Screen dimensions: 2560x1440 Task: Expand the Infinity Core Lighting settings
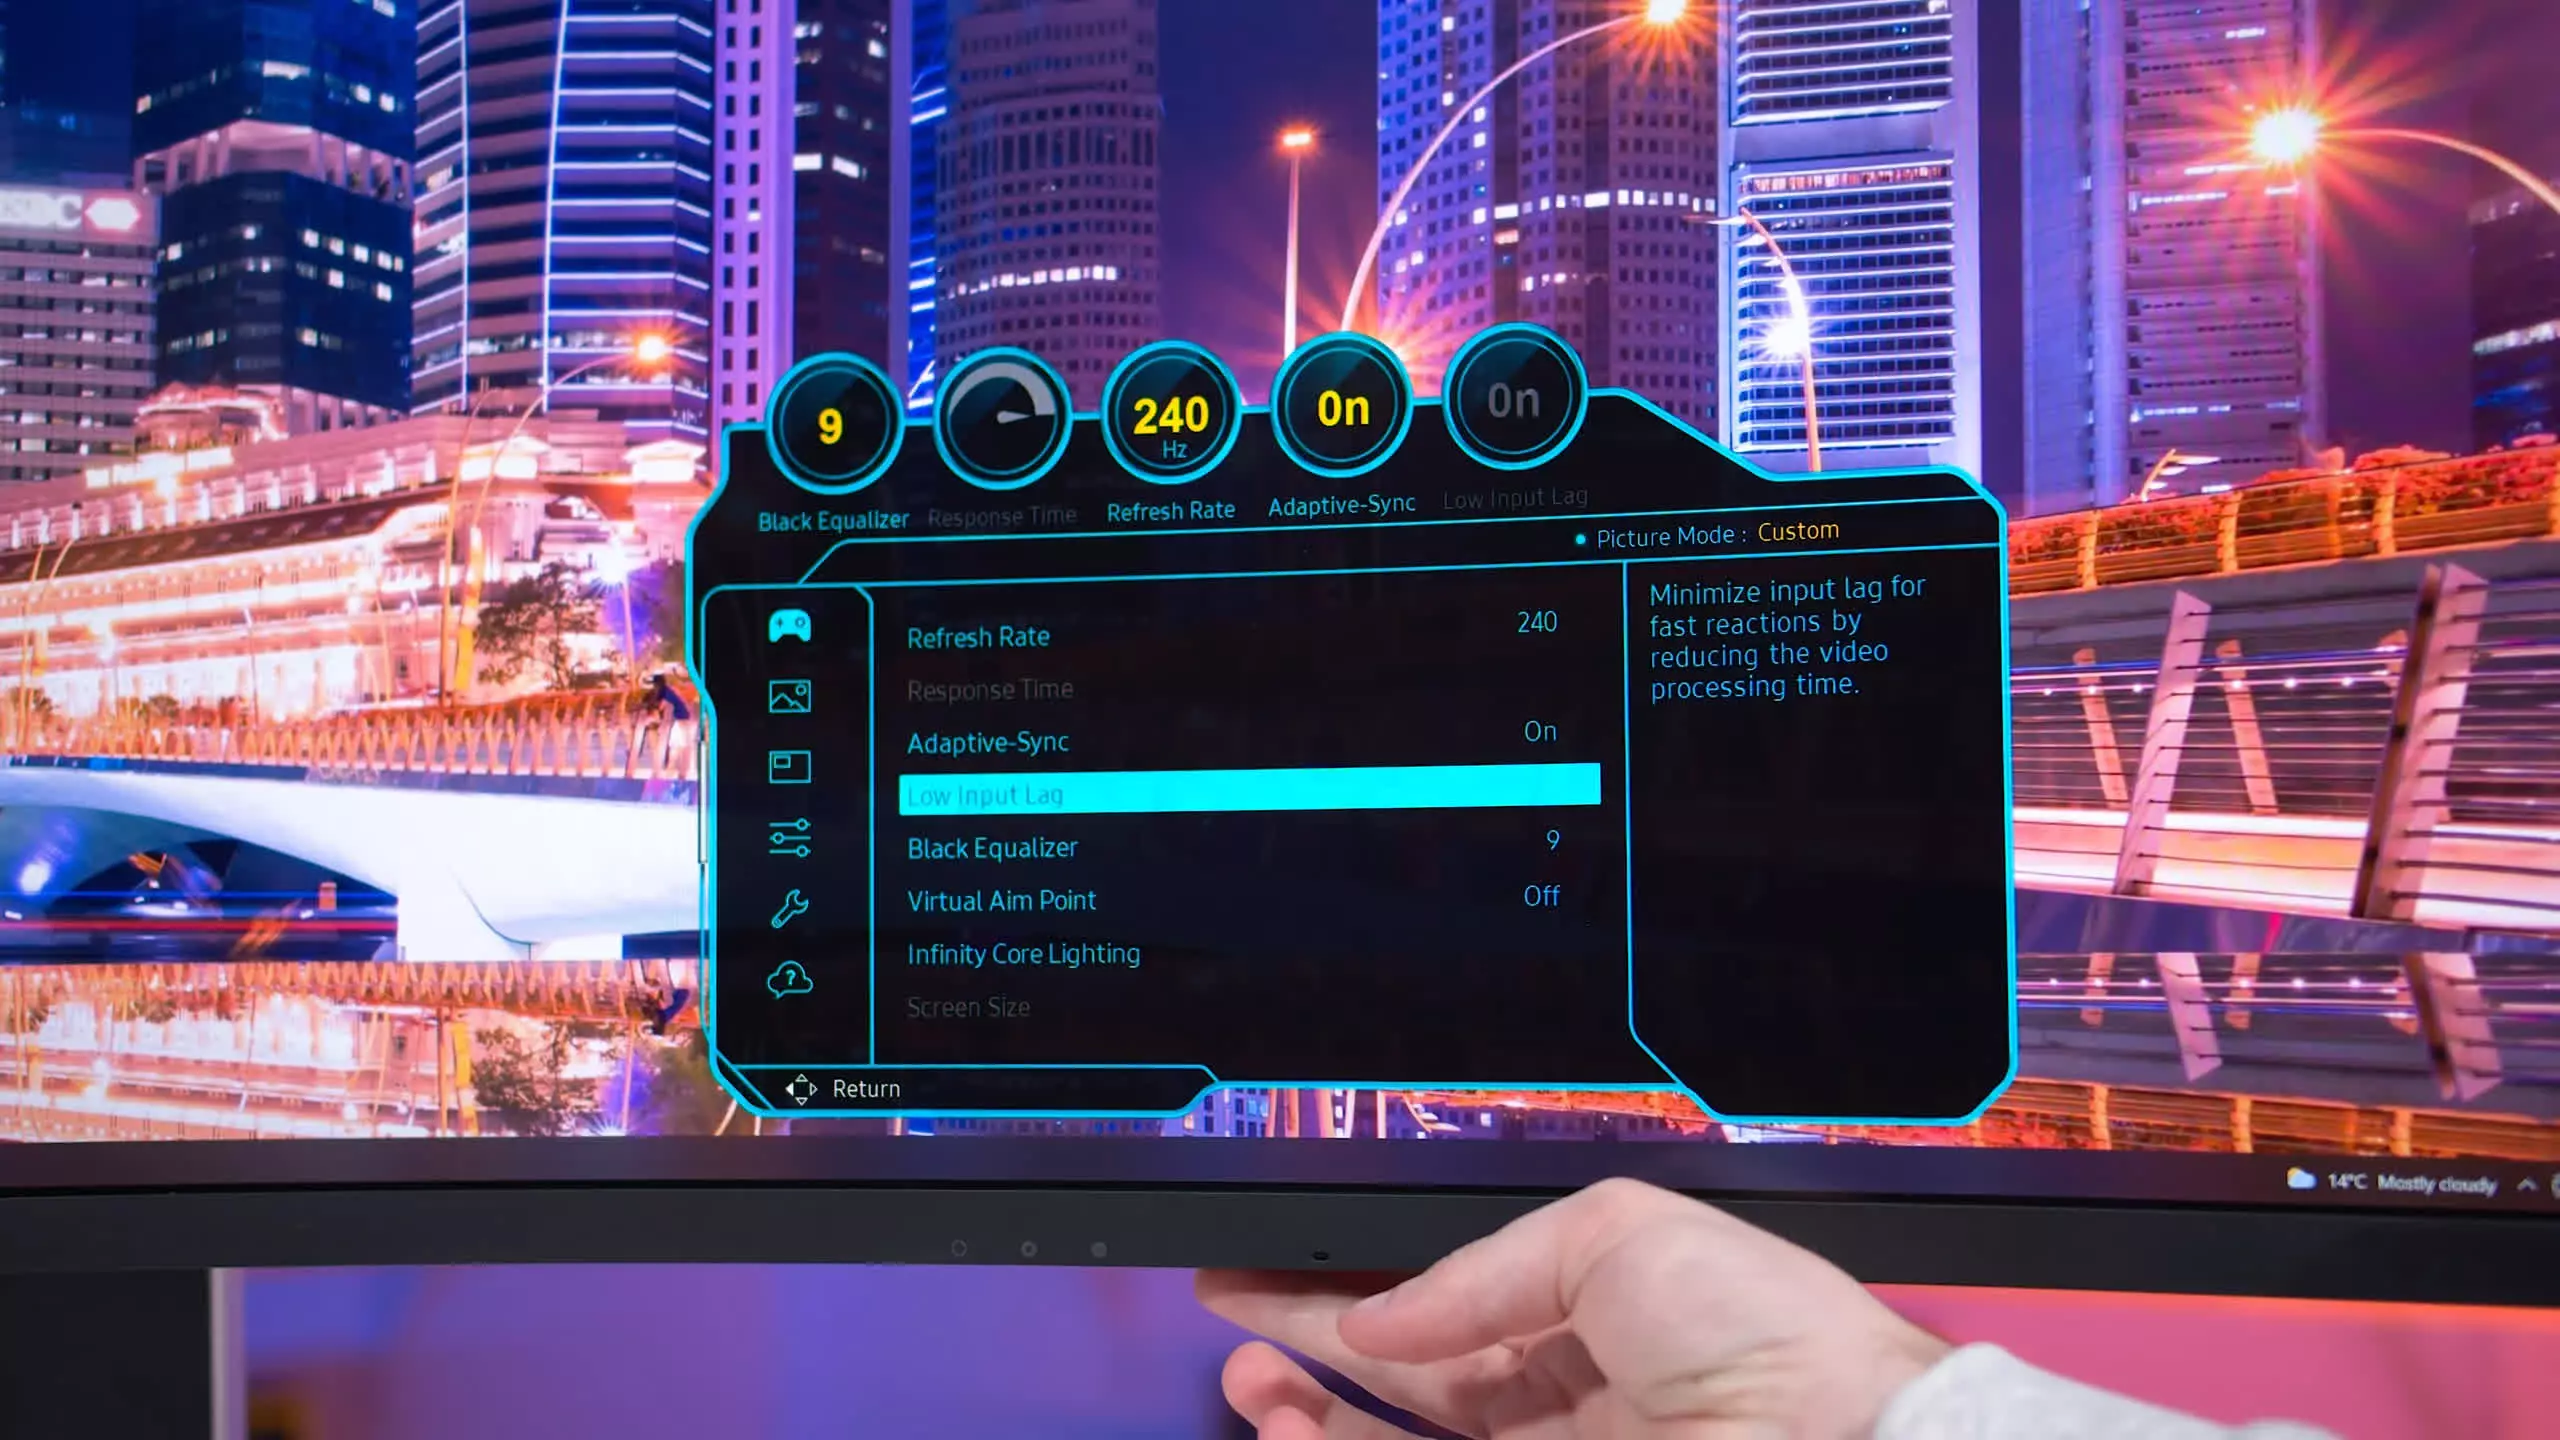1023,951
